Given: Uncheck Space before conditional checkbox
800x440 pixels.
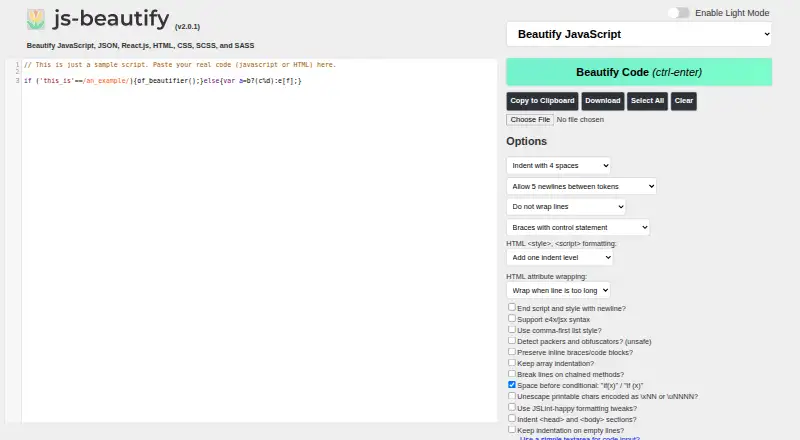Looking at the screenshot, I should (512, 385).
